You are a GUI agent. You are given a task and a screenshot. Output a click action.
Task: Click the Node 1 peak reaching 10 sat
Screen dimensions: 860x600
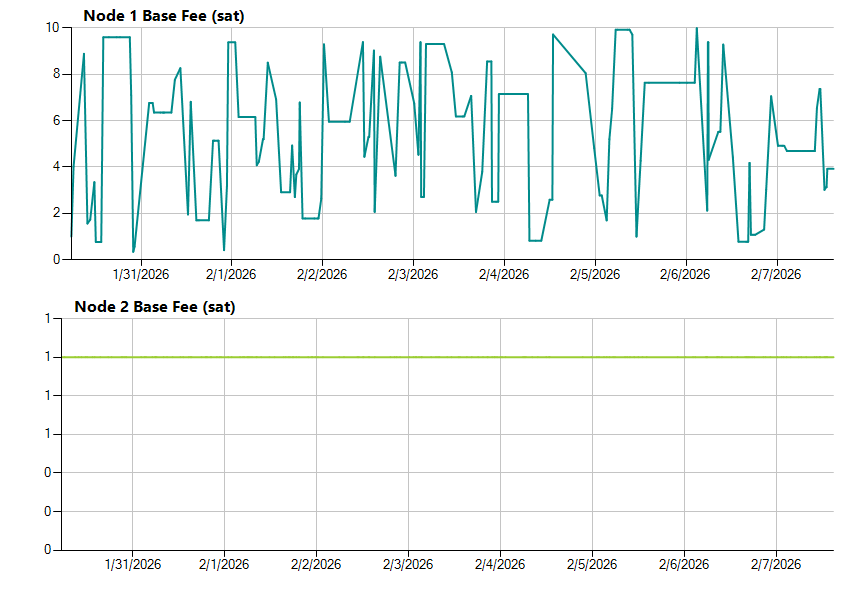point(696,30)
